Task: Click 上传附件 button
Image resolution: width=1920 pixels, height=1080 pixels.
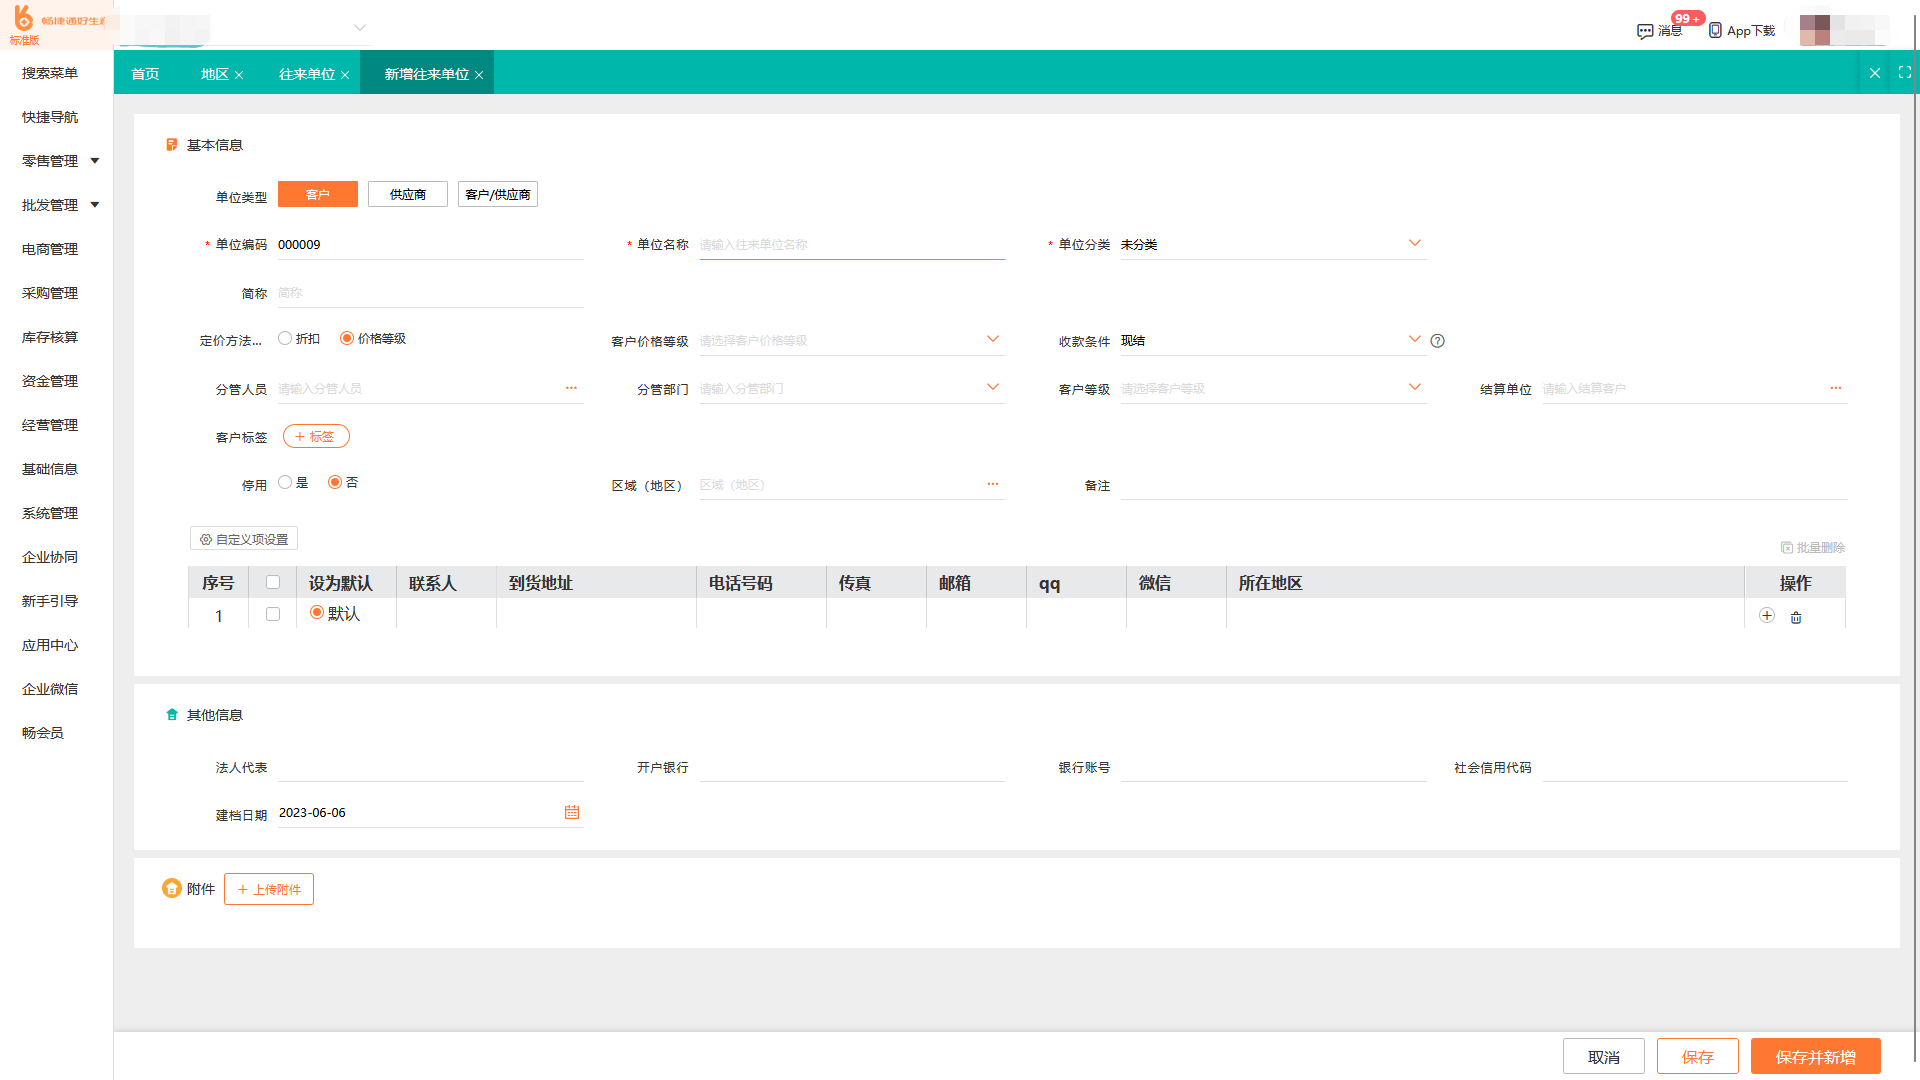Action: click(x=268, y=889)
